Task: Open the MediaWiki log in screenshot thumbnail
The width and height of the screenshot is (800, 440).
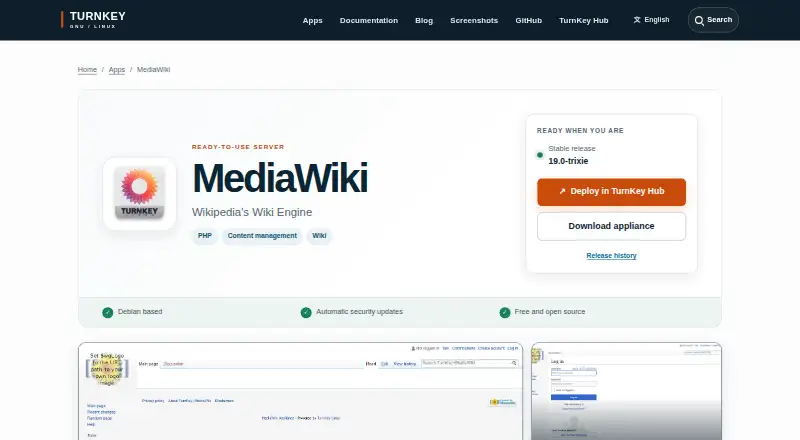Action: click(x=626, y=391)
